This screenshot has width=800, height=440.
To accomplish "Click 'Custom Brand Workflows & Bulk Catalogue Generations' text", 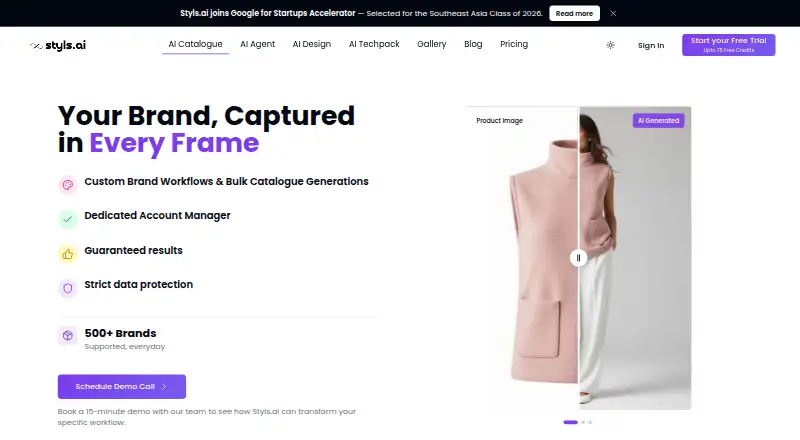I will (x=227, y=182).
